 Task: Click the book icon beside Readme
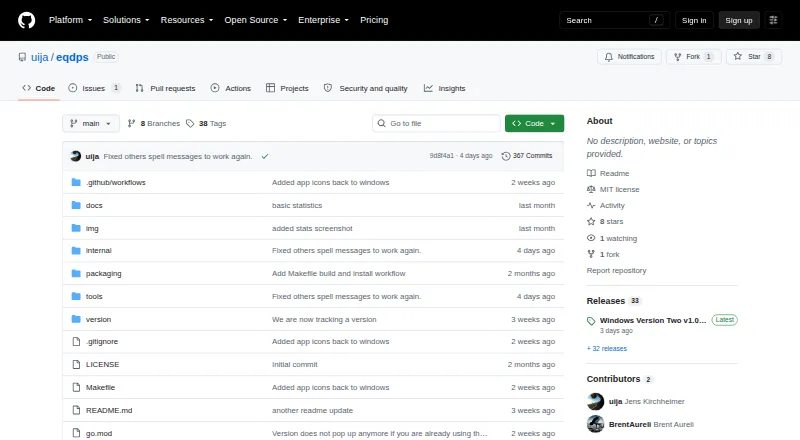(591, 174)
